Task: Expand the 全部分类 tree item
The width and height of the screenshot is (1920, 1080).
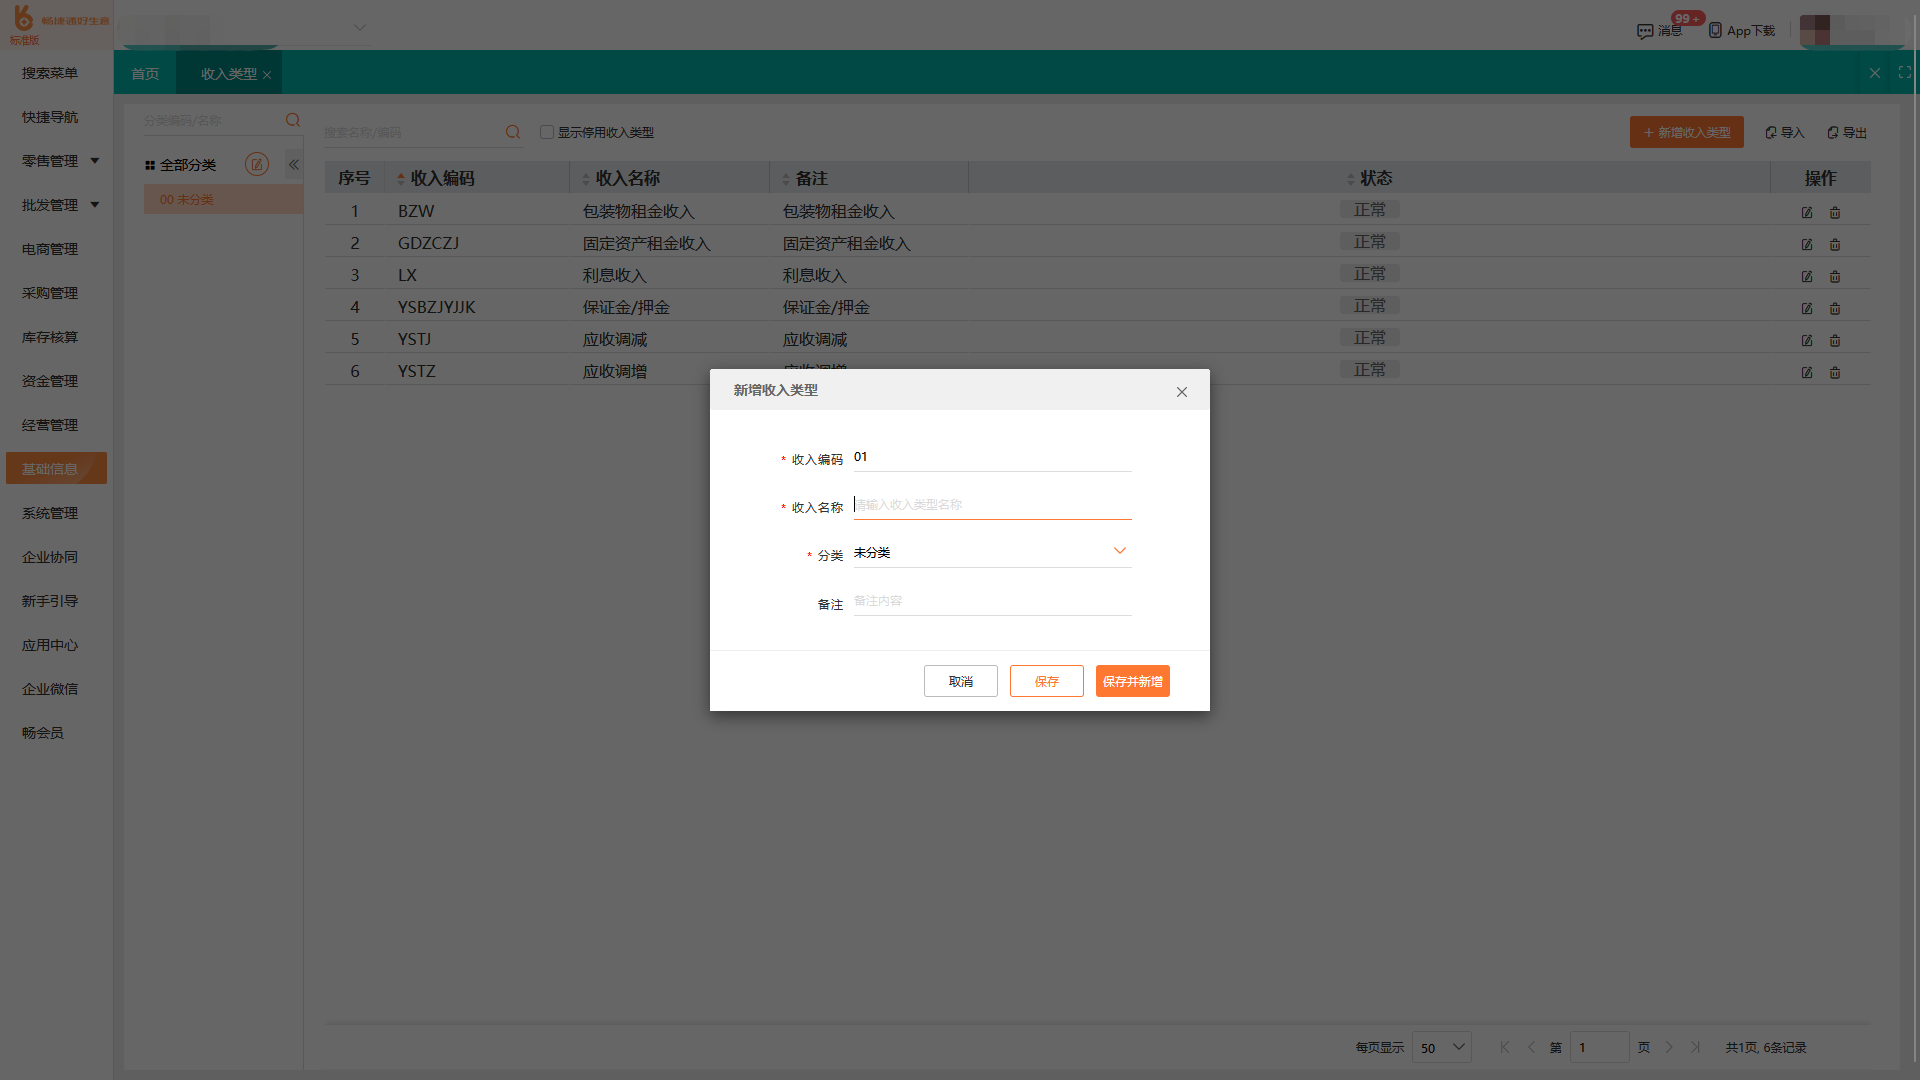Action: (150, 164)
